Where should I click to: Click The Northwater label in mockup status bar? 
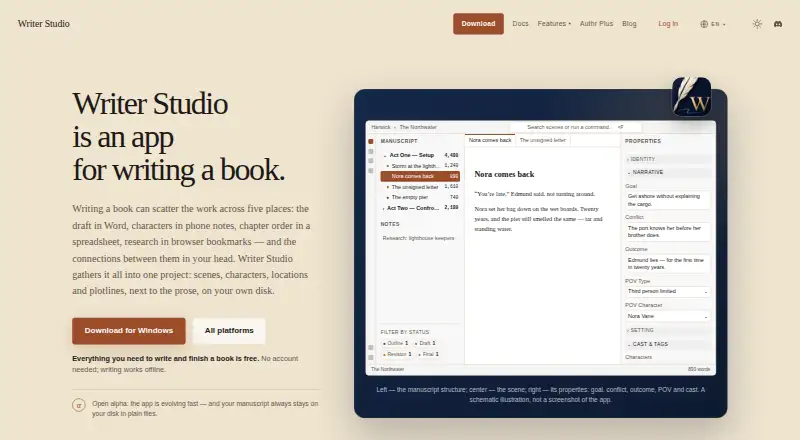[x=387, y=369]
